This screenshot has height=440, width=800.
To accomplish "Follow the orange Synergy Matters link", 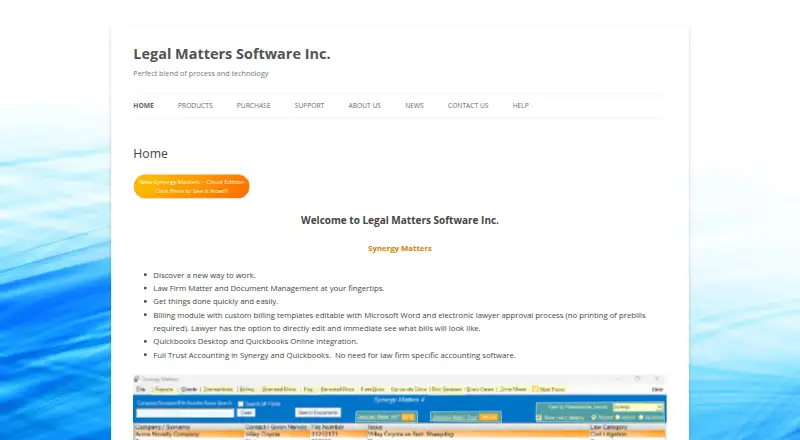I will (x=399, y=249).
